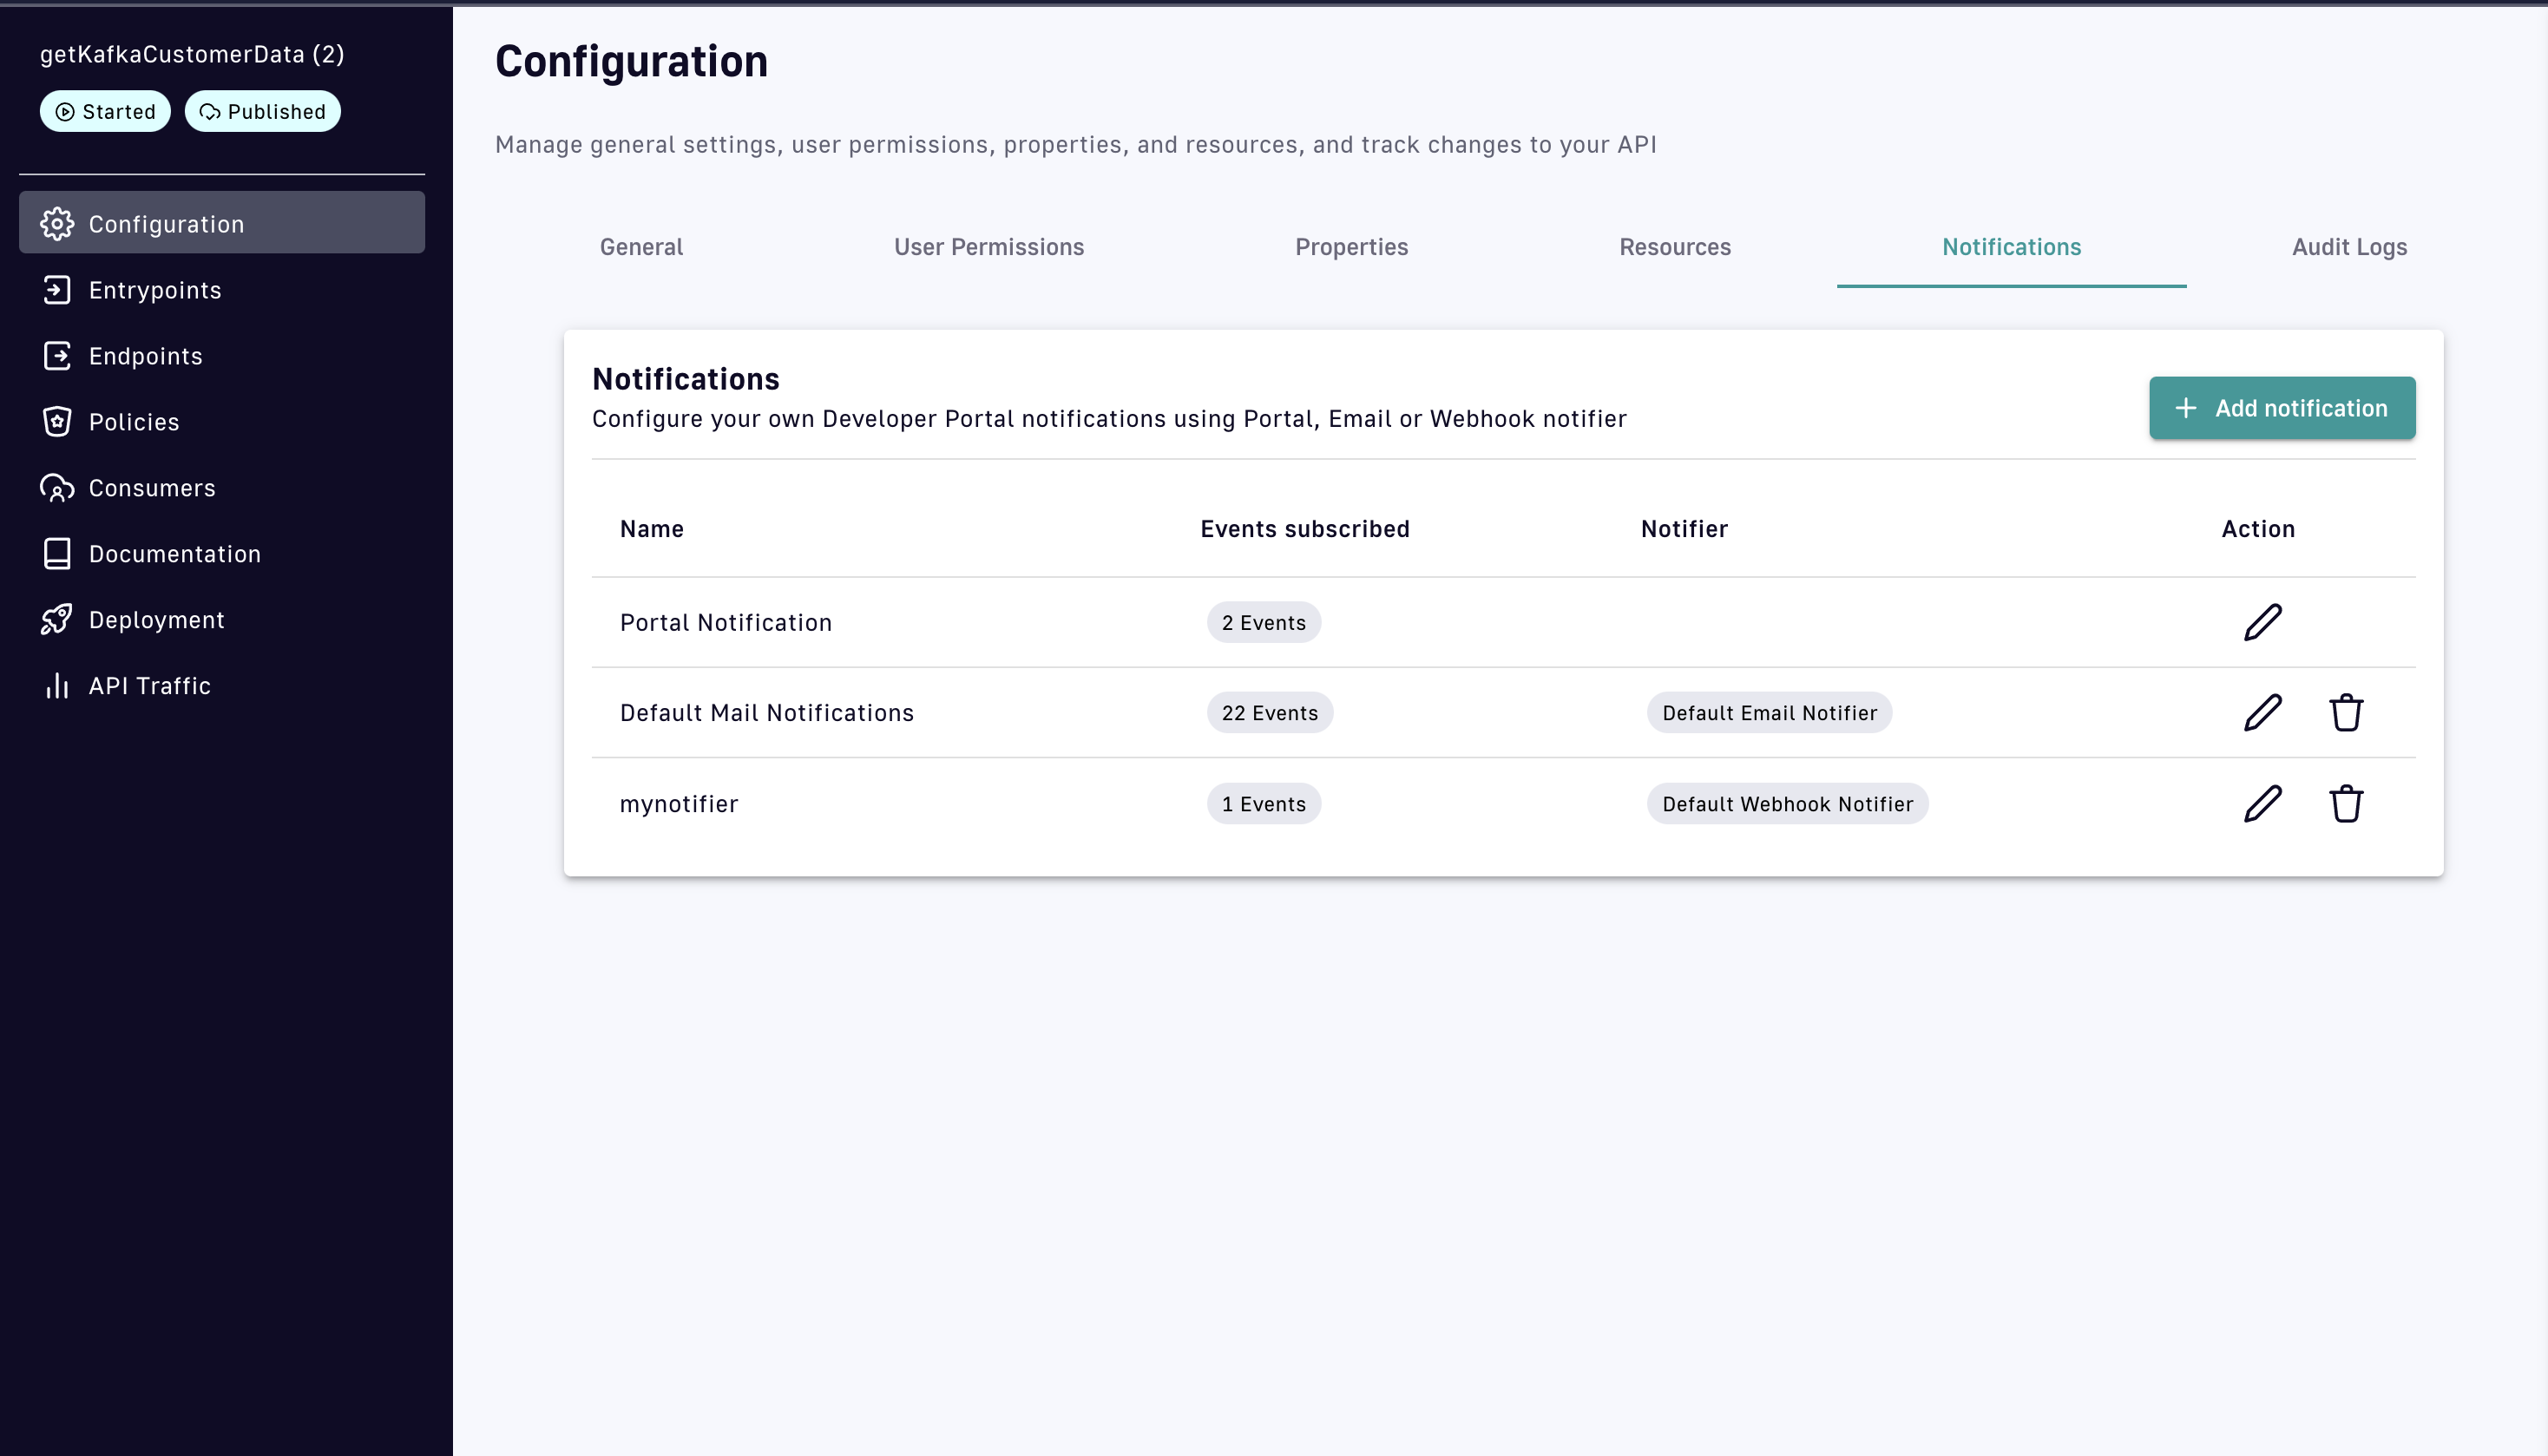Switch to the General tab
This screenshot has width=2548, height=1456.
641,247
